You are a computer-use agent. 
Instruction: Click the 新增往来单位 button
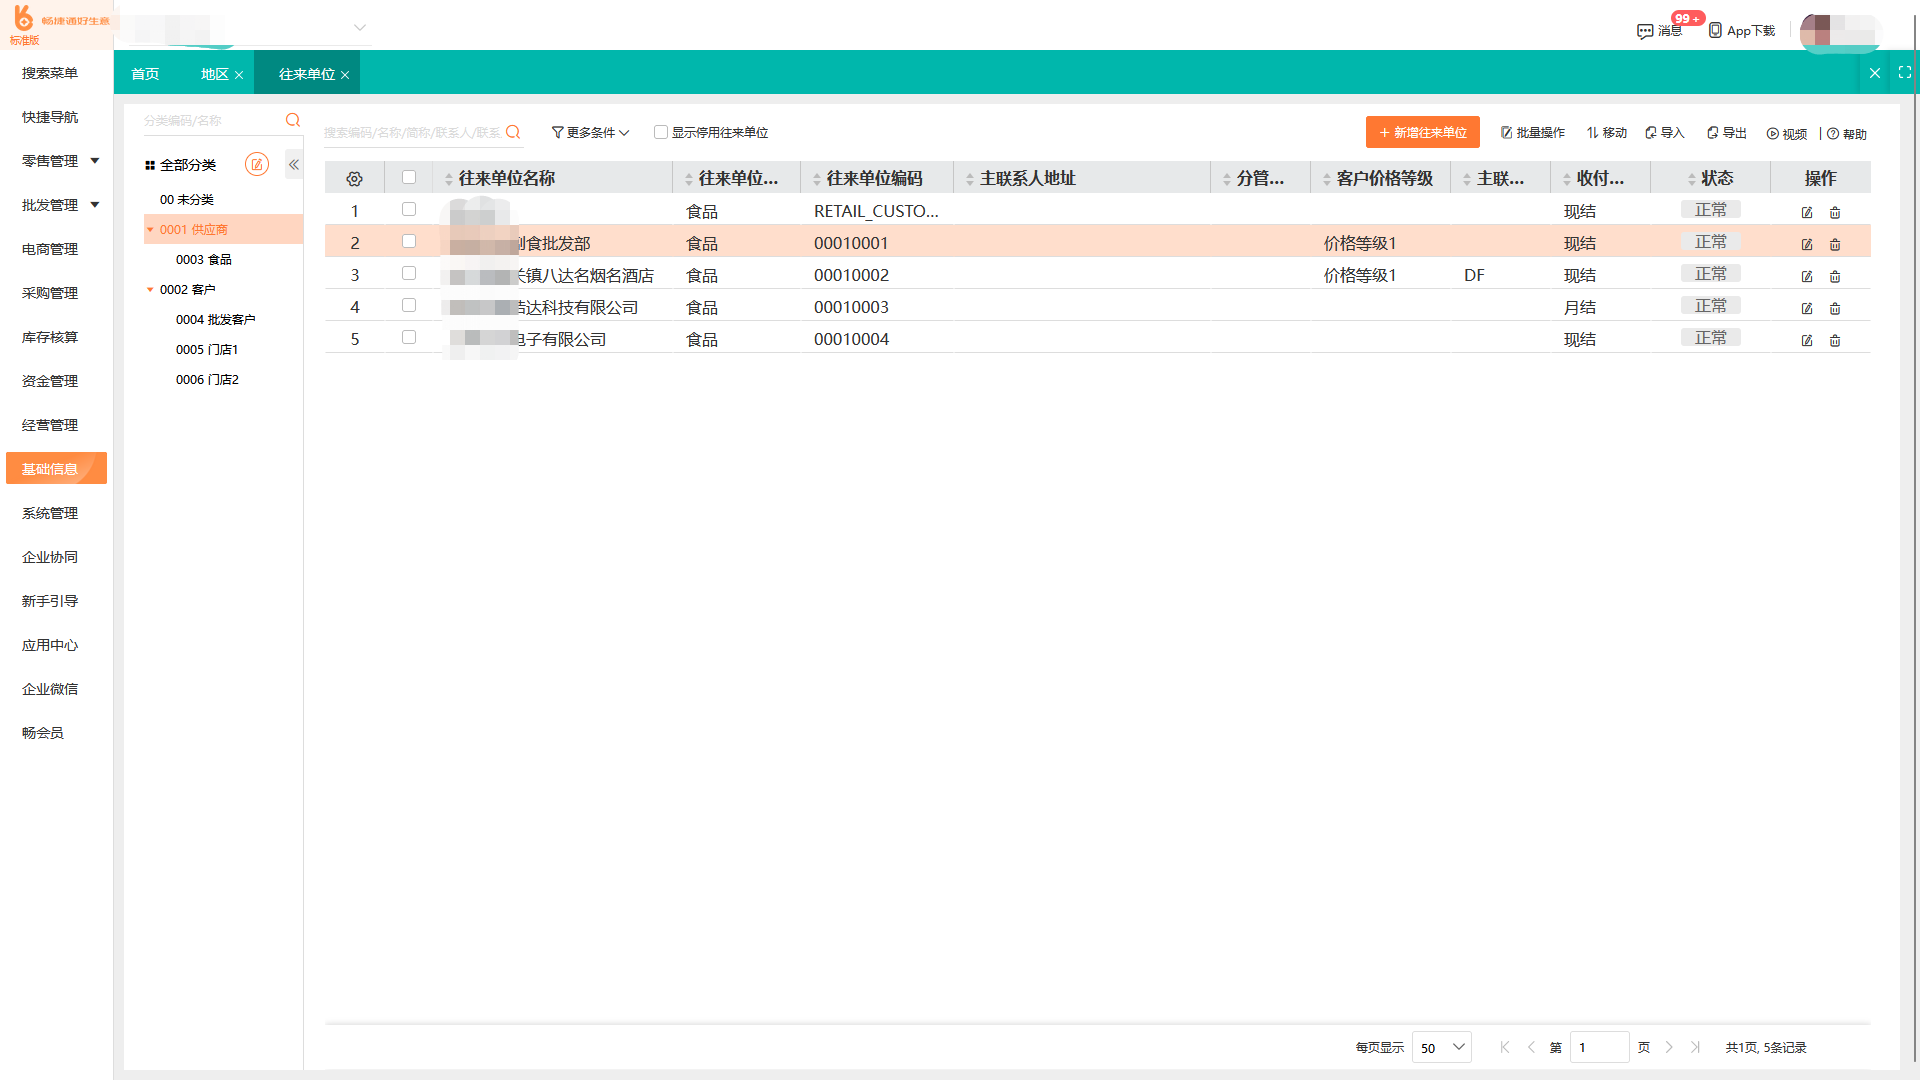point(1425,131)
